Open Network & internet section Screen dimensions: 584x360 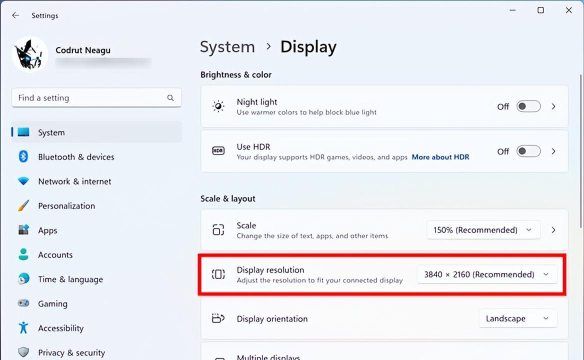pos(96,181)
